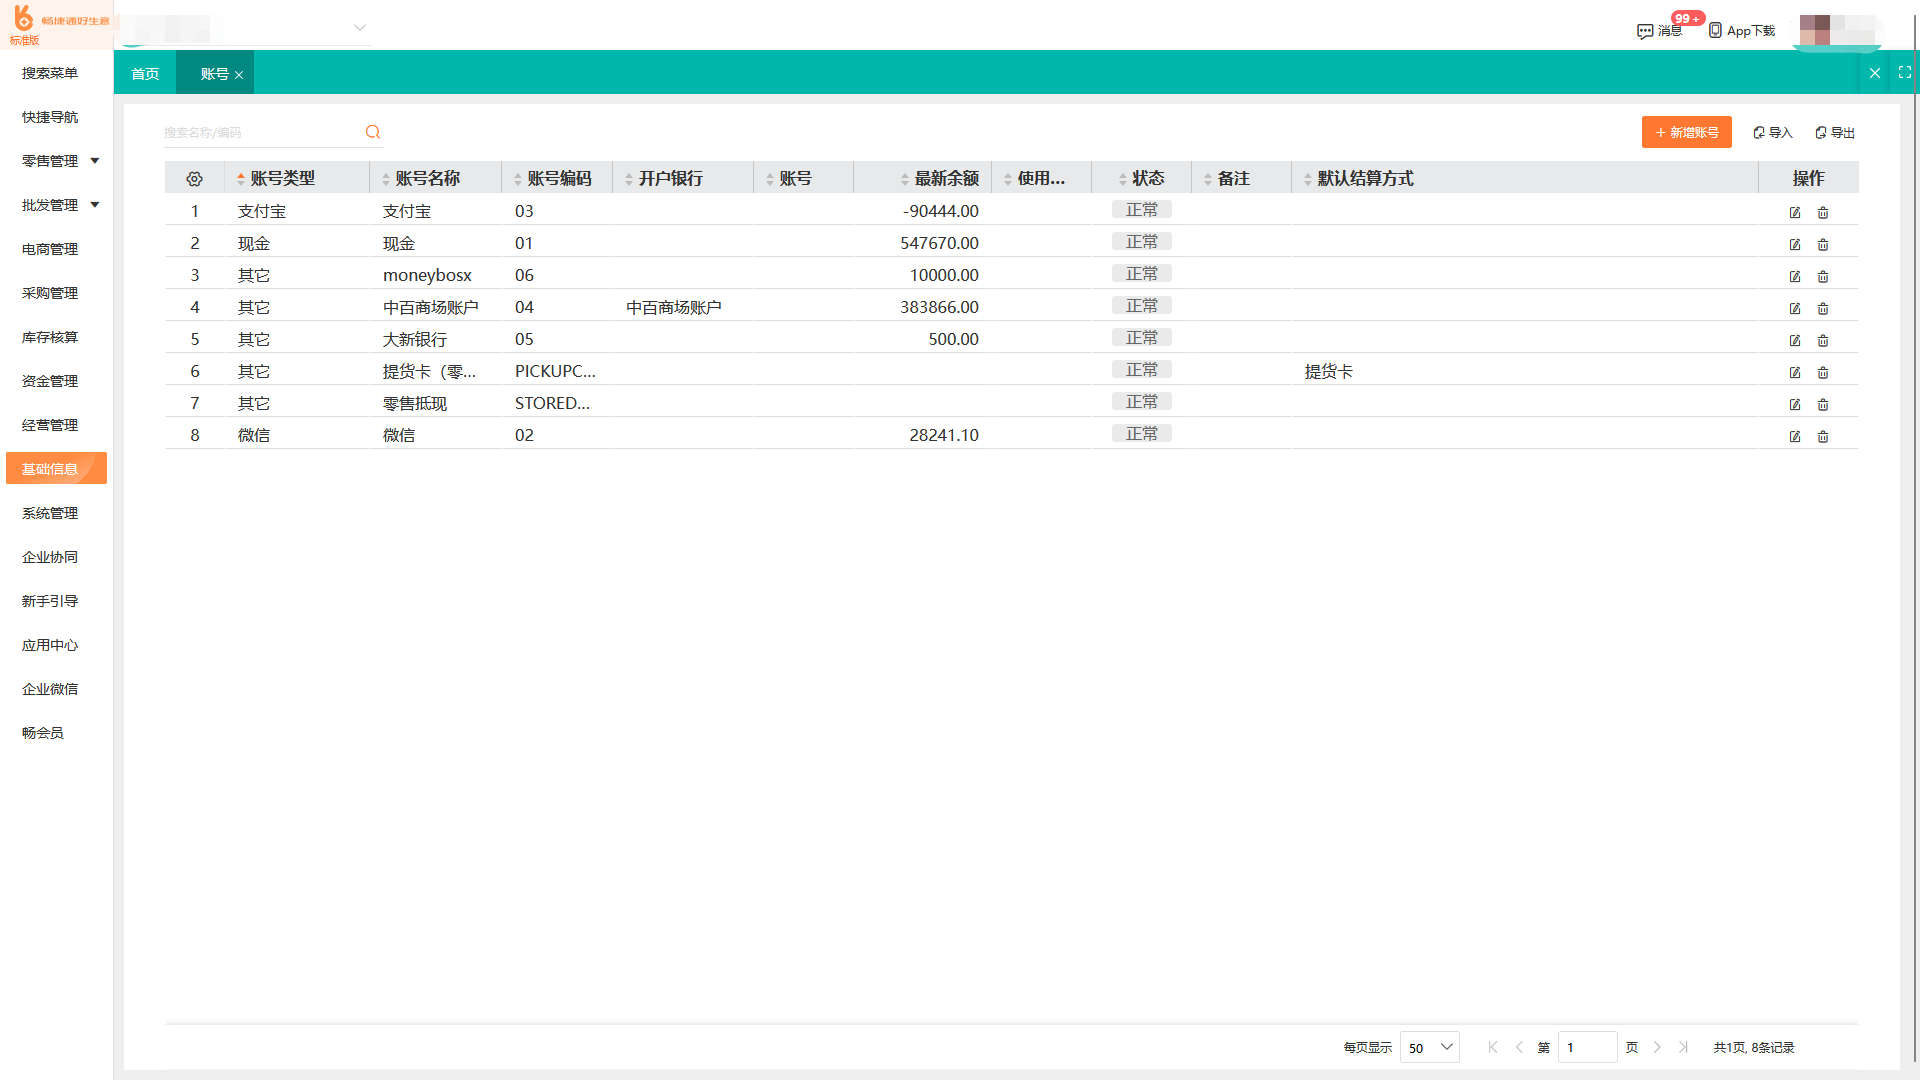Enter text in search 搜索名称/编码 input field
This screenshot has width=1920, height=1080.
click(x=260, y=131)
